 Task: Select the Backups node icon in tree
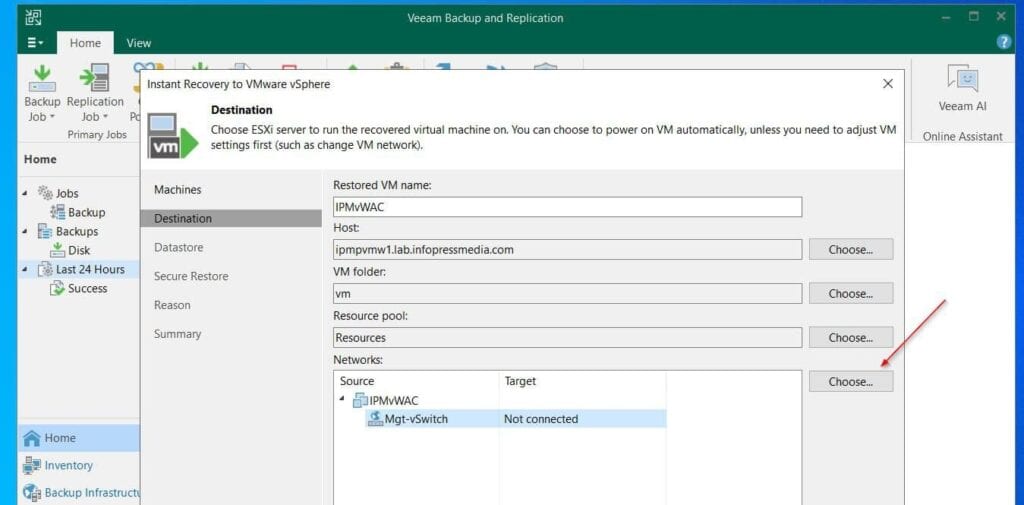pos(45,231)
